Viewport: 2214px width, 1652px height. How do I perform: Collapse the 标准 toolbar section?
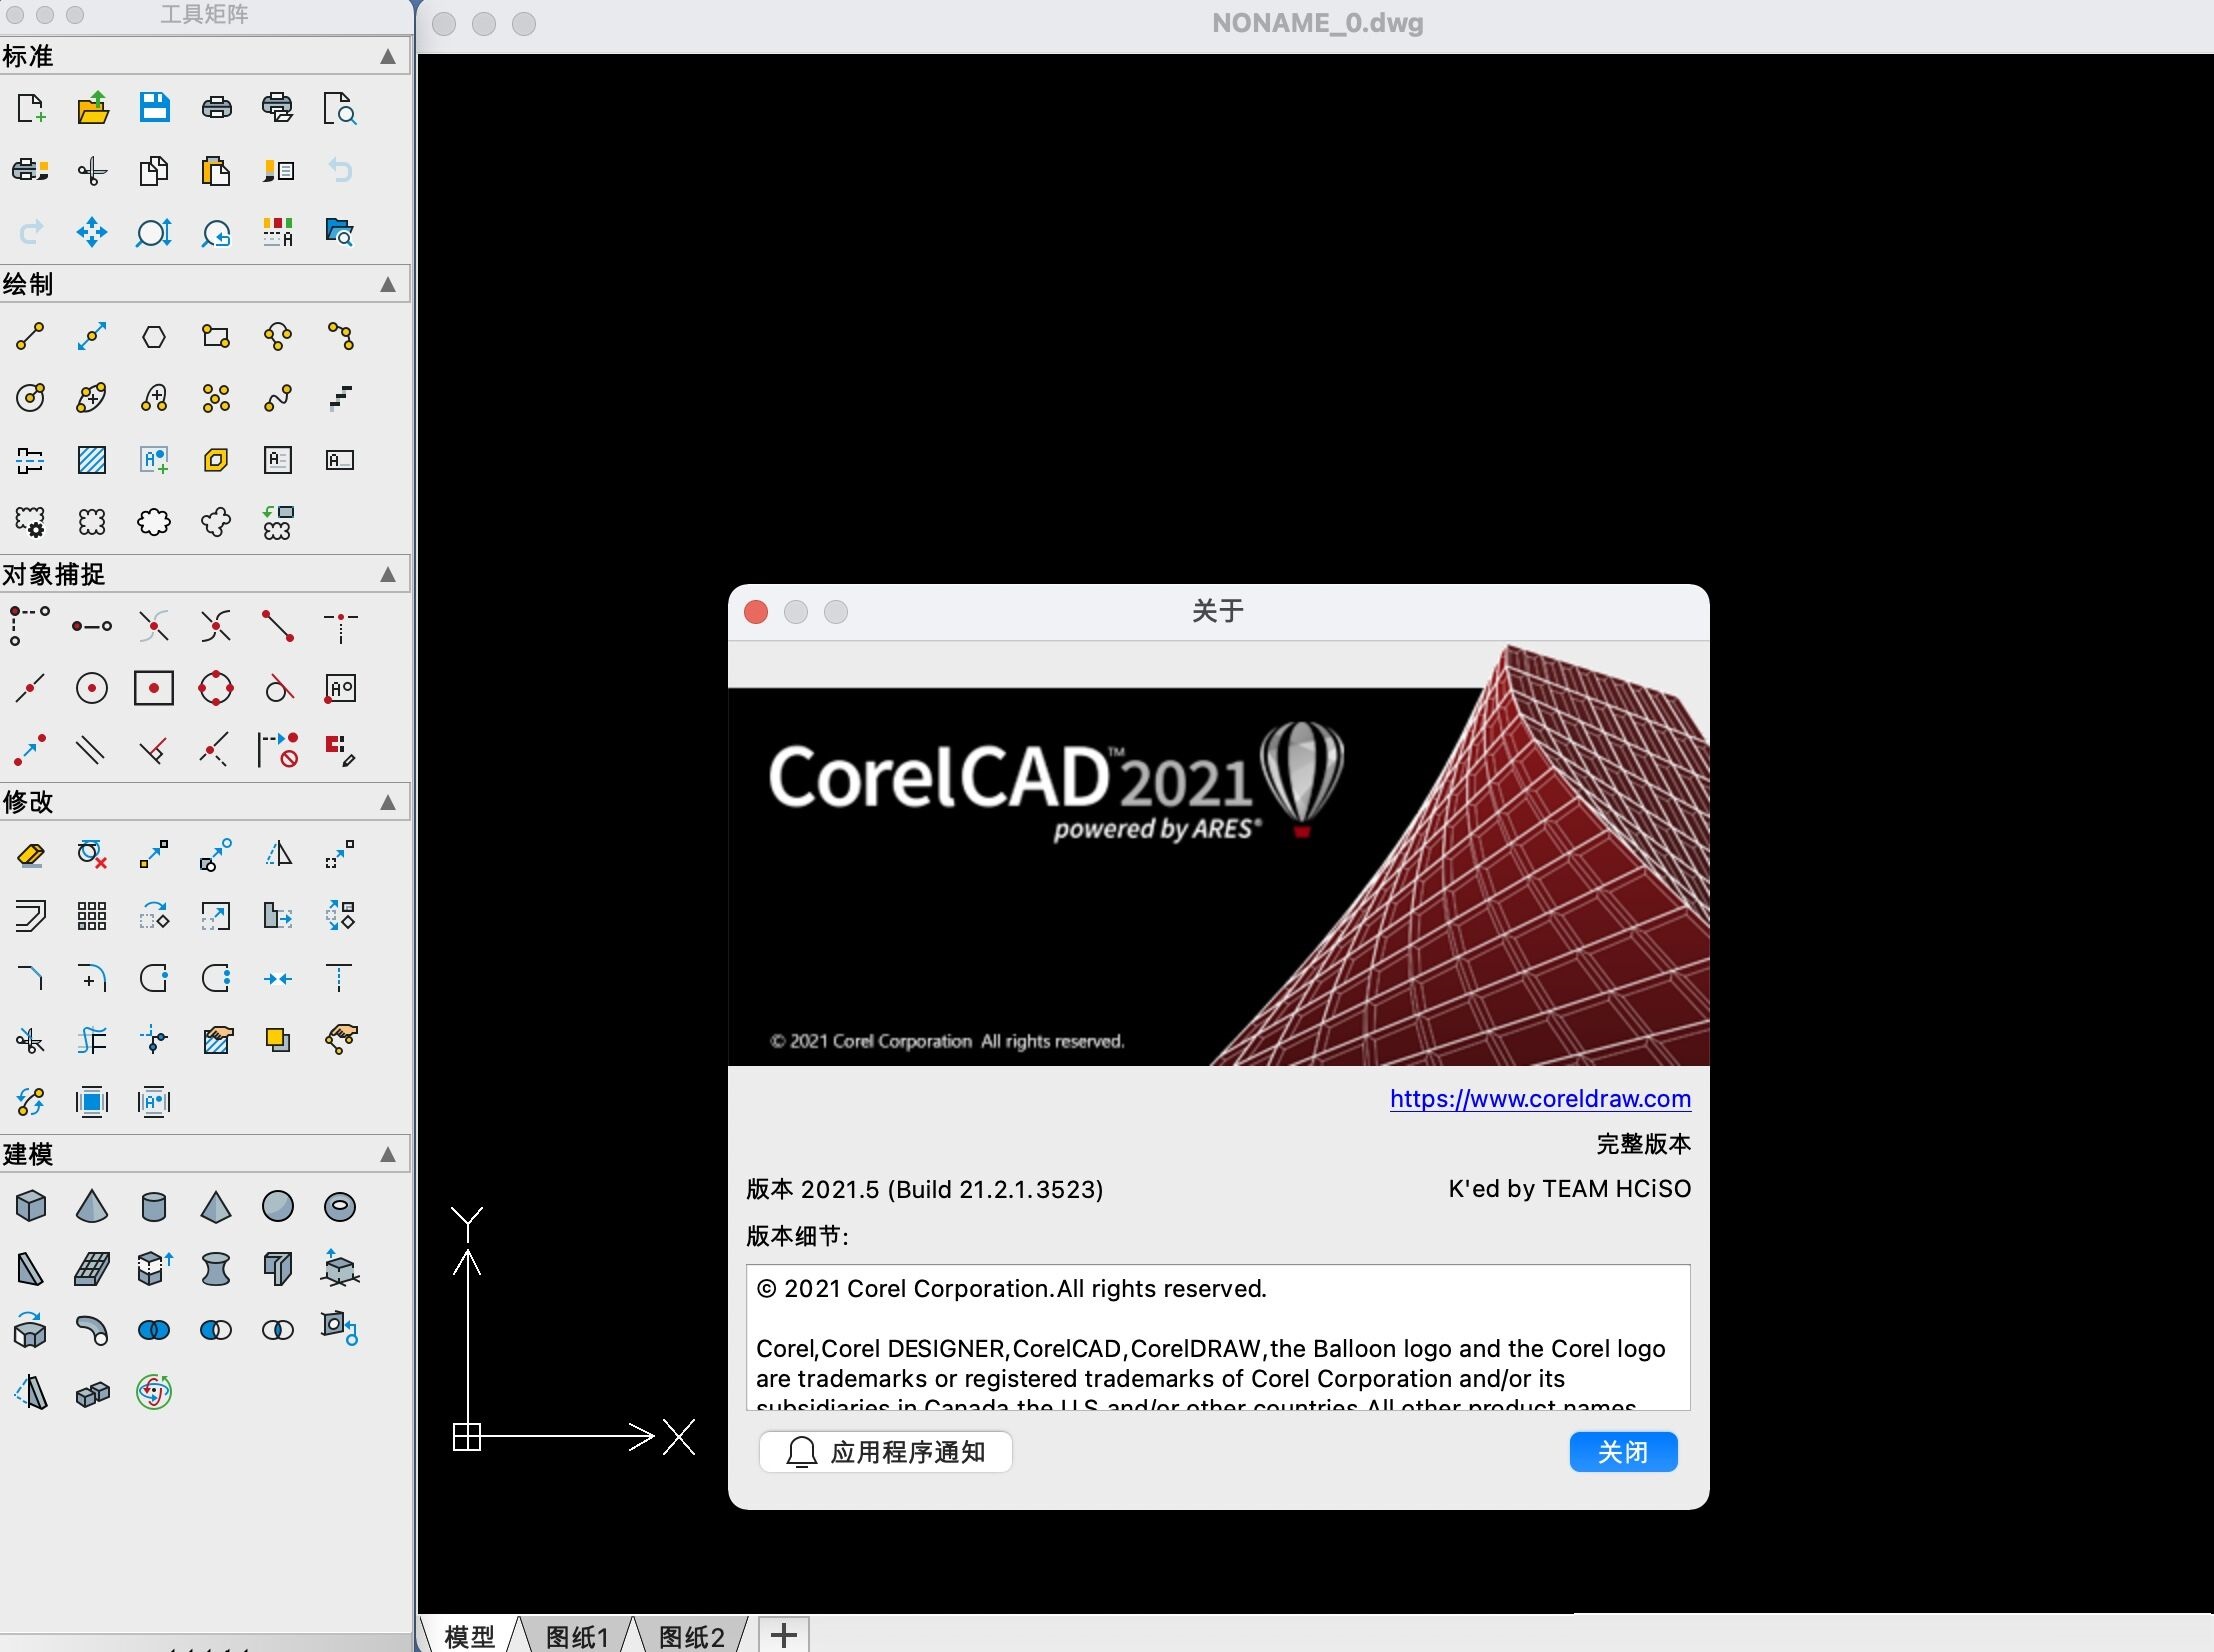pyautogui.click(x=389, y=57)
